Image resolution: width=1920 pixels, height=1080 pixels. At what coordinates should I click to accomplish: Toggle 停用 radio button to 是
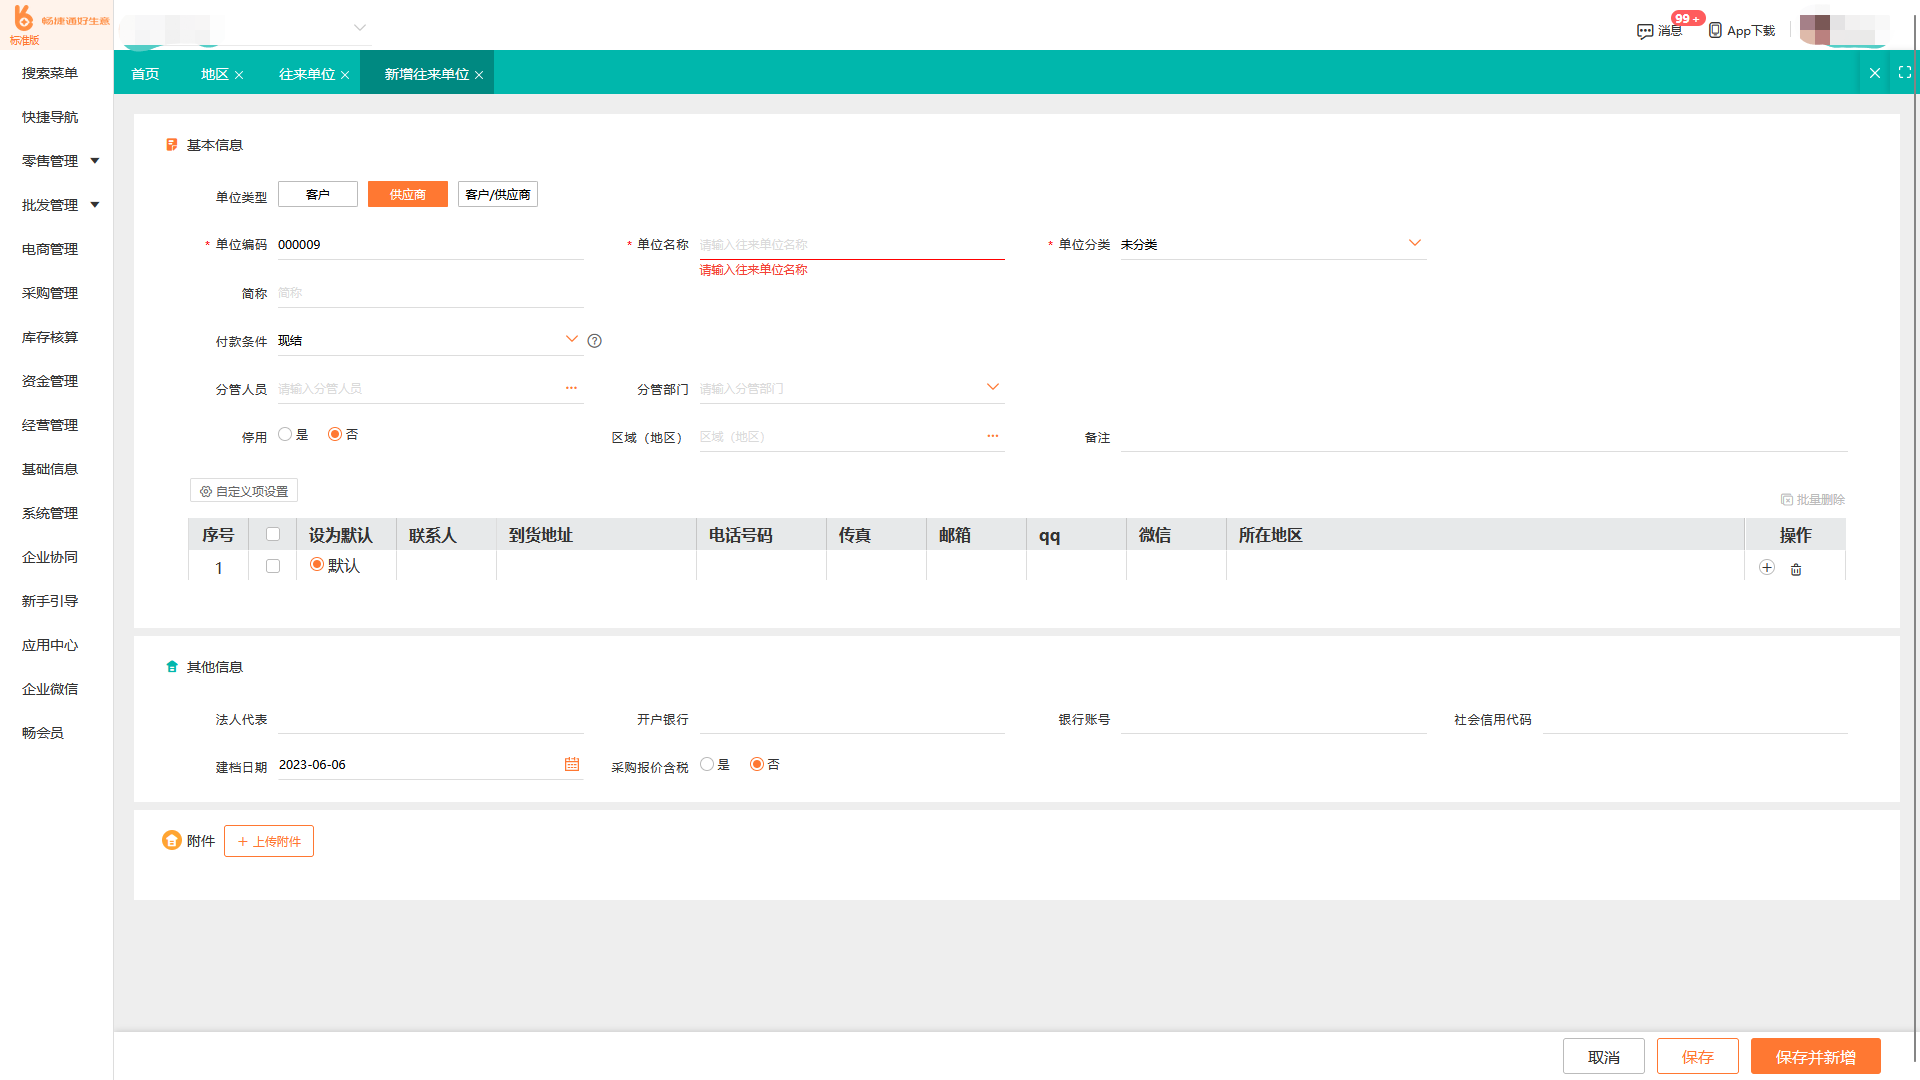tap(285, 434)
